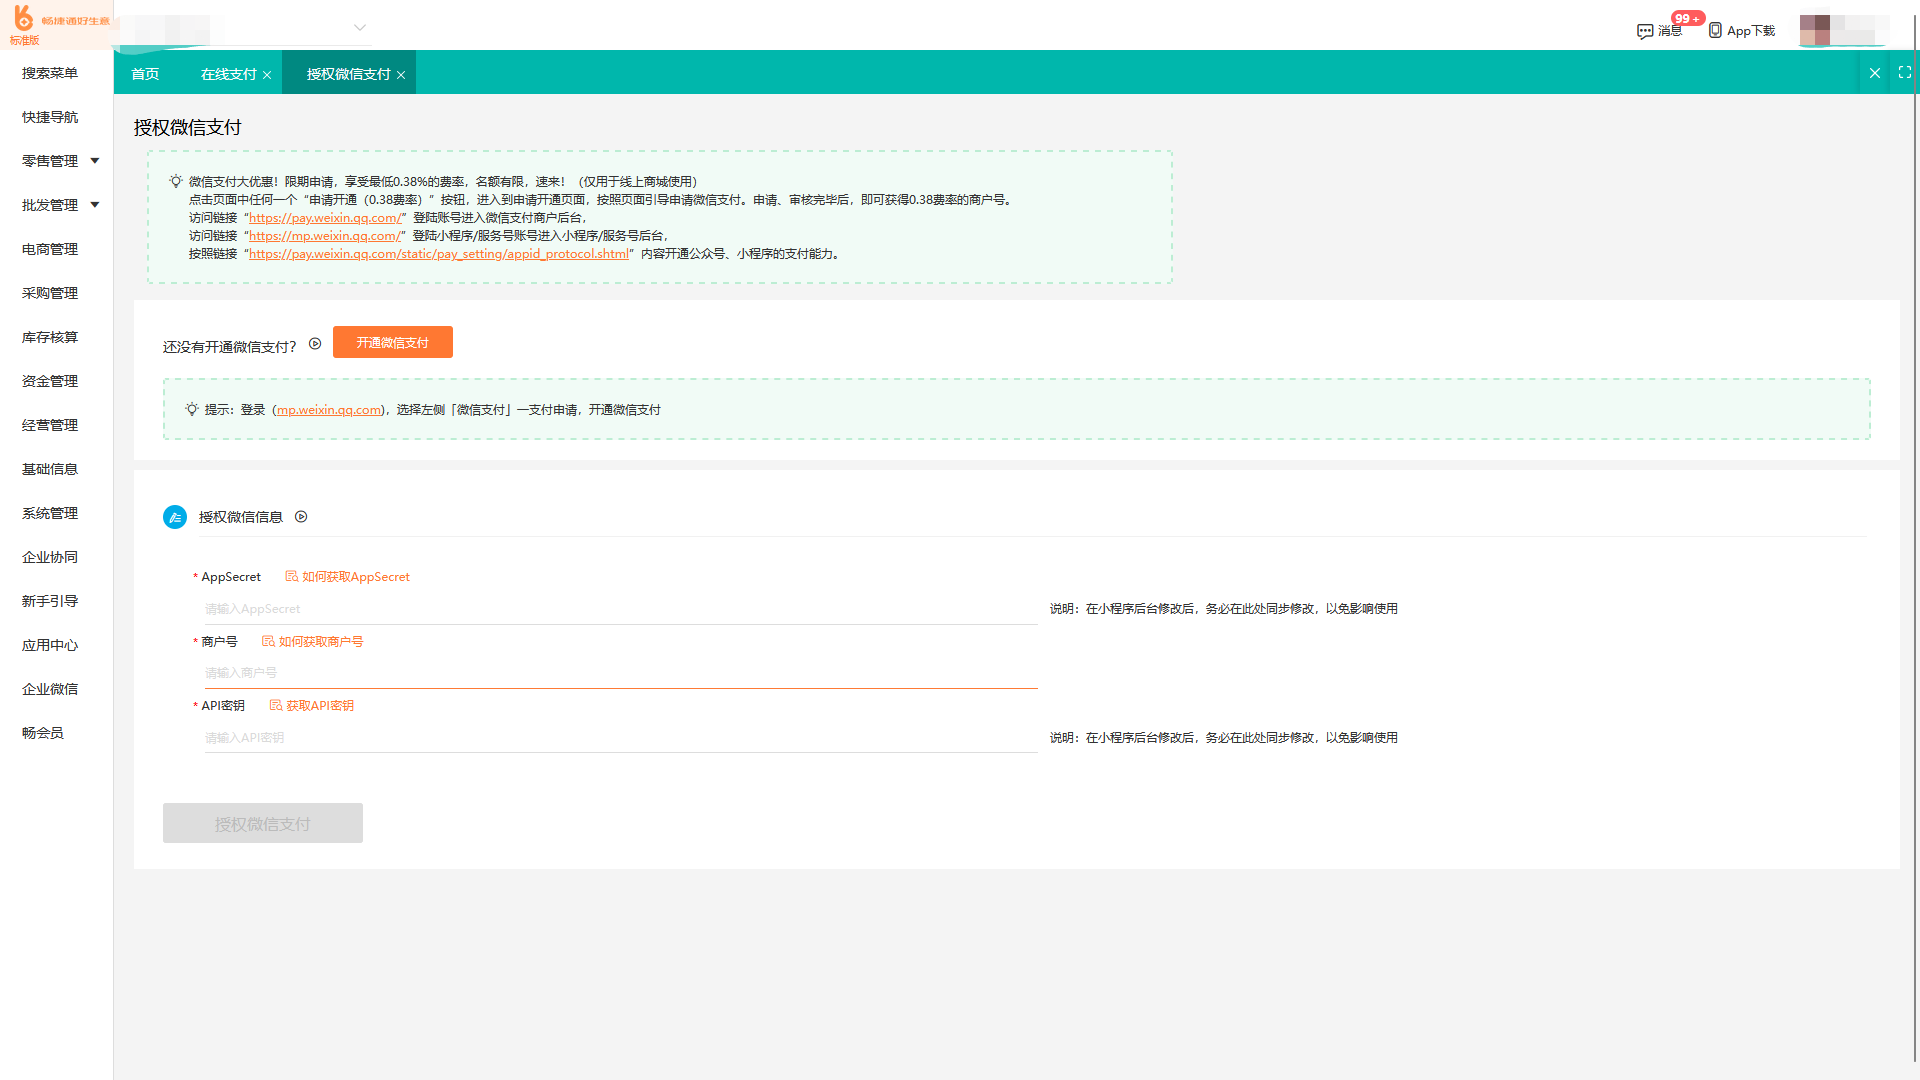Switch to 在线支付 tab
The image size is (1920, 1080).
228,73
